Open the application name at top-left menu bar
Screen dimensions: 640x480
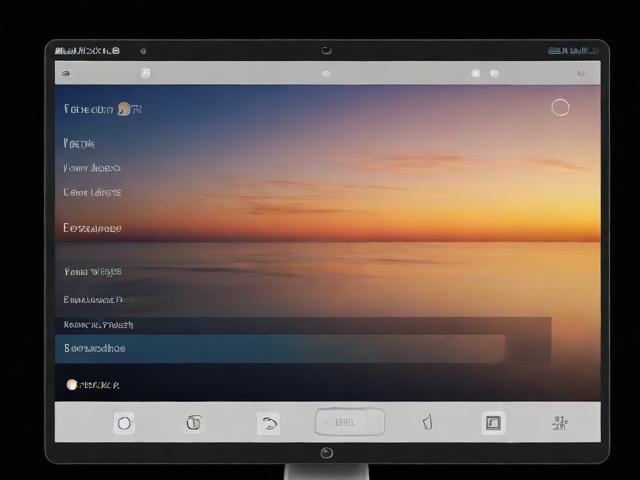(88, 50)
